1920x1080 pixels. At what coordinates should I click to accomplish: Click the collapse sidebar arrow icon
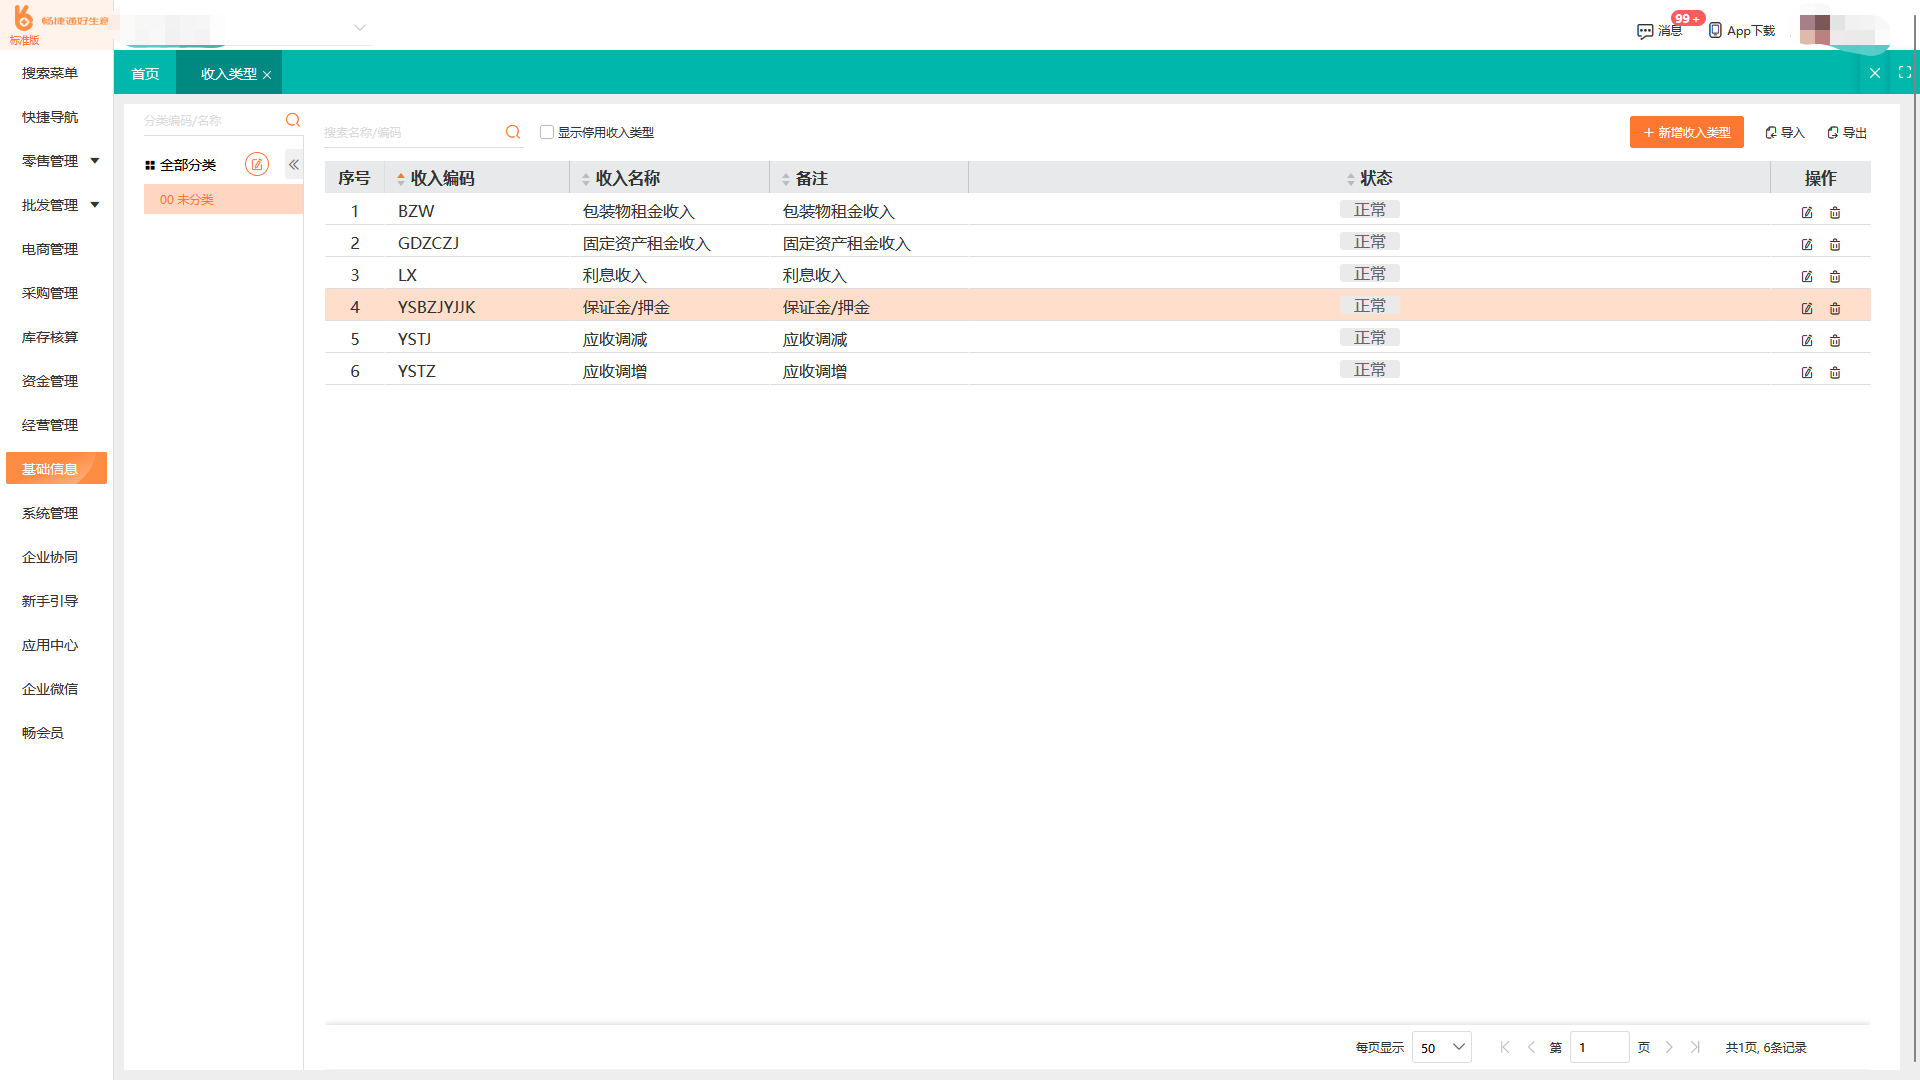[x=294, y=164]
